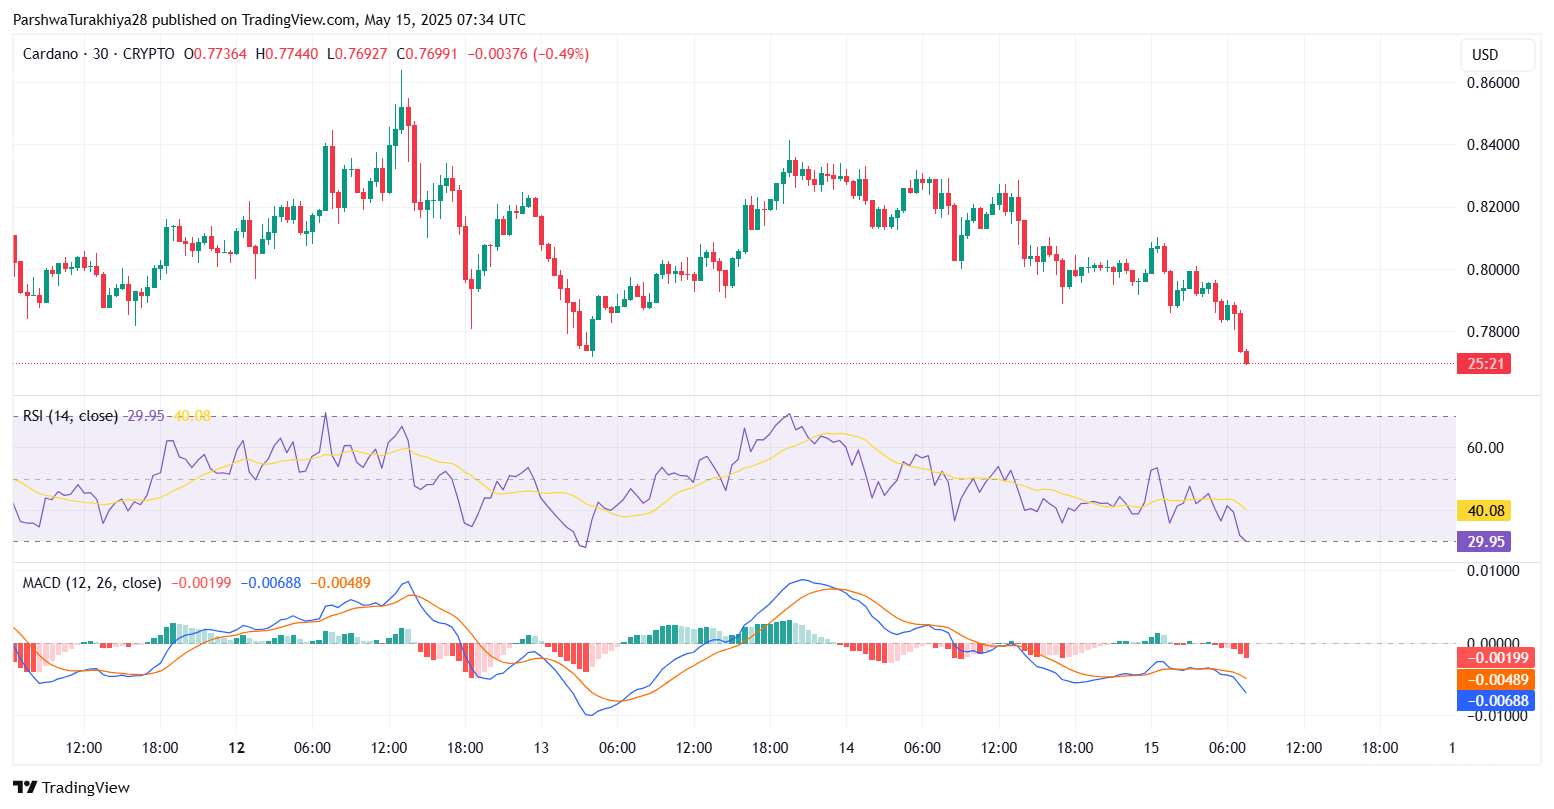Click the purple 29.95 RSI value tag
This screenshot has height=809, width=1554.
1484,541
